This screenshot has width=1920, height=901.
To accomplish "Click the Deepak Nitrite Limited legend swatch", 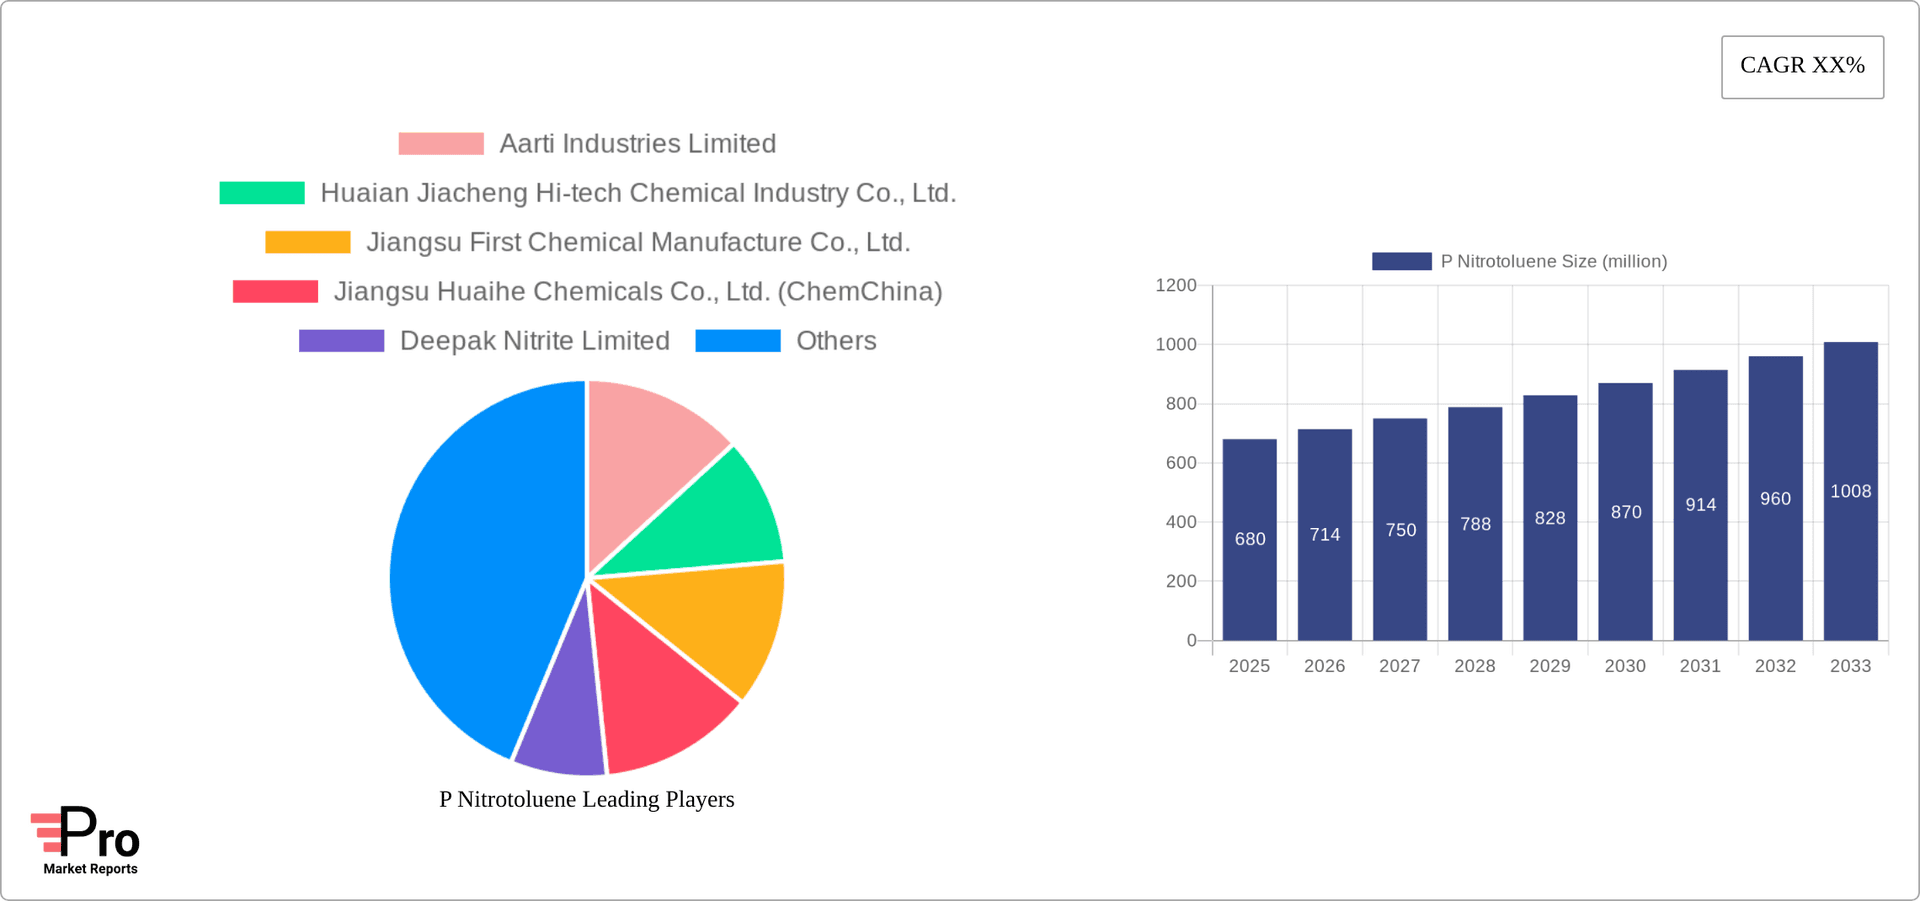I will [x=340, y=340].
